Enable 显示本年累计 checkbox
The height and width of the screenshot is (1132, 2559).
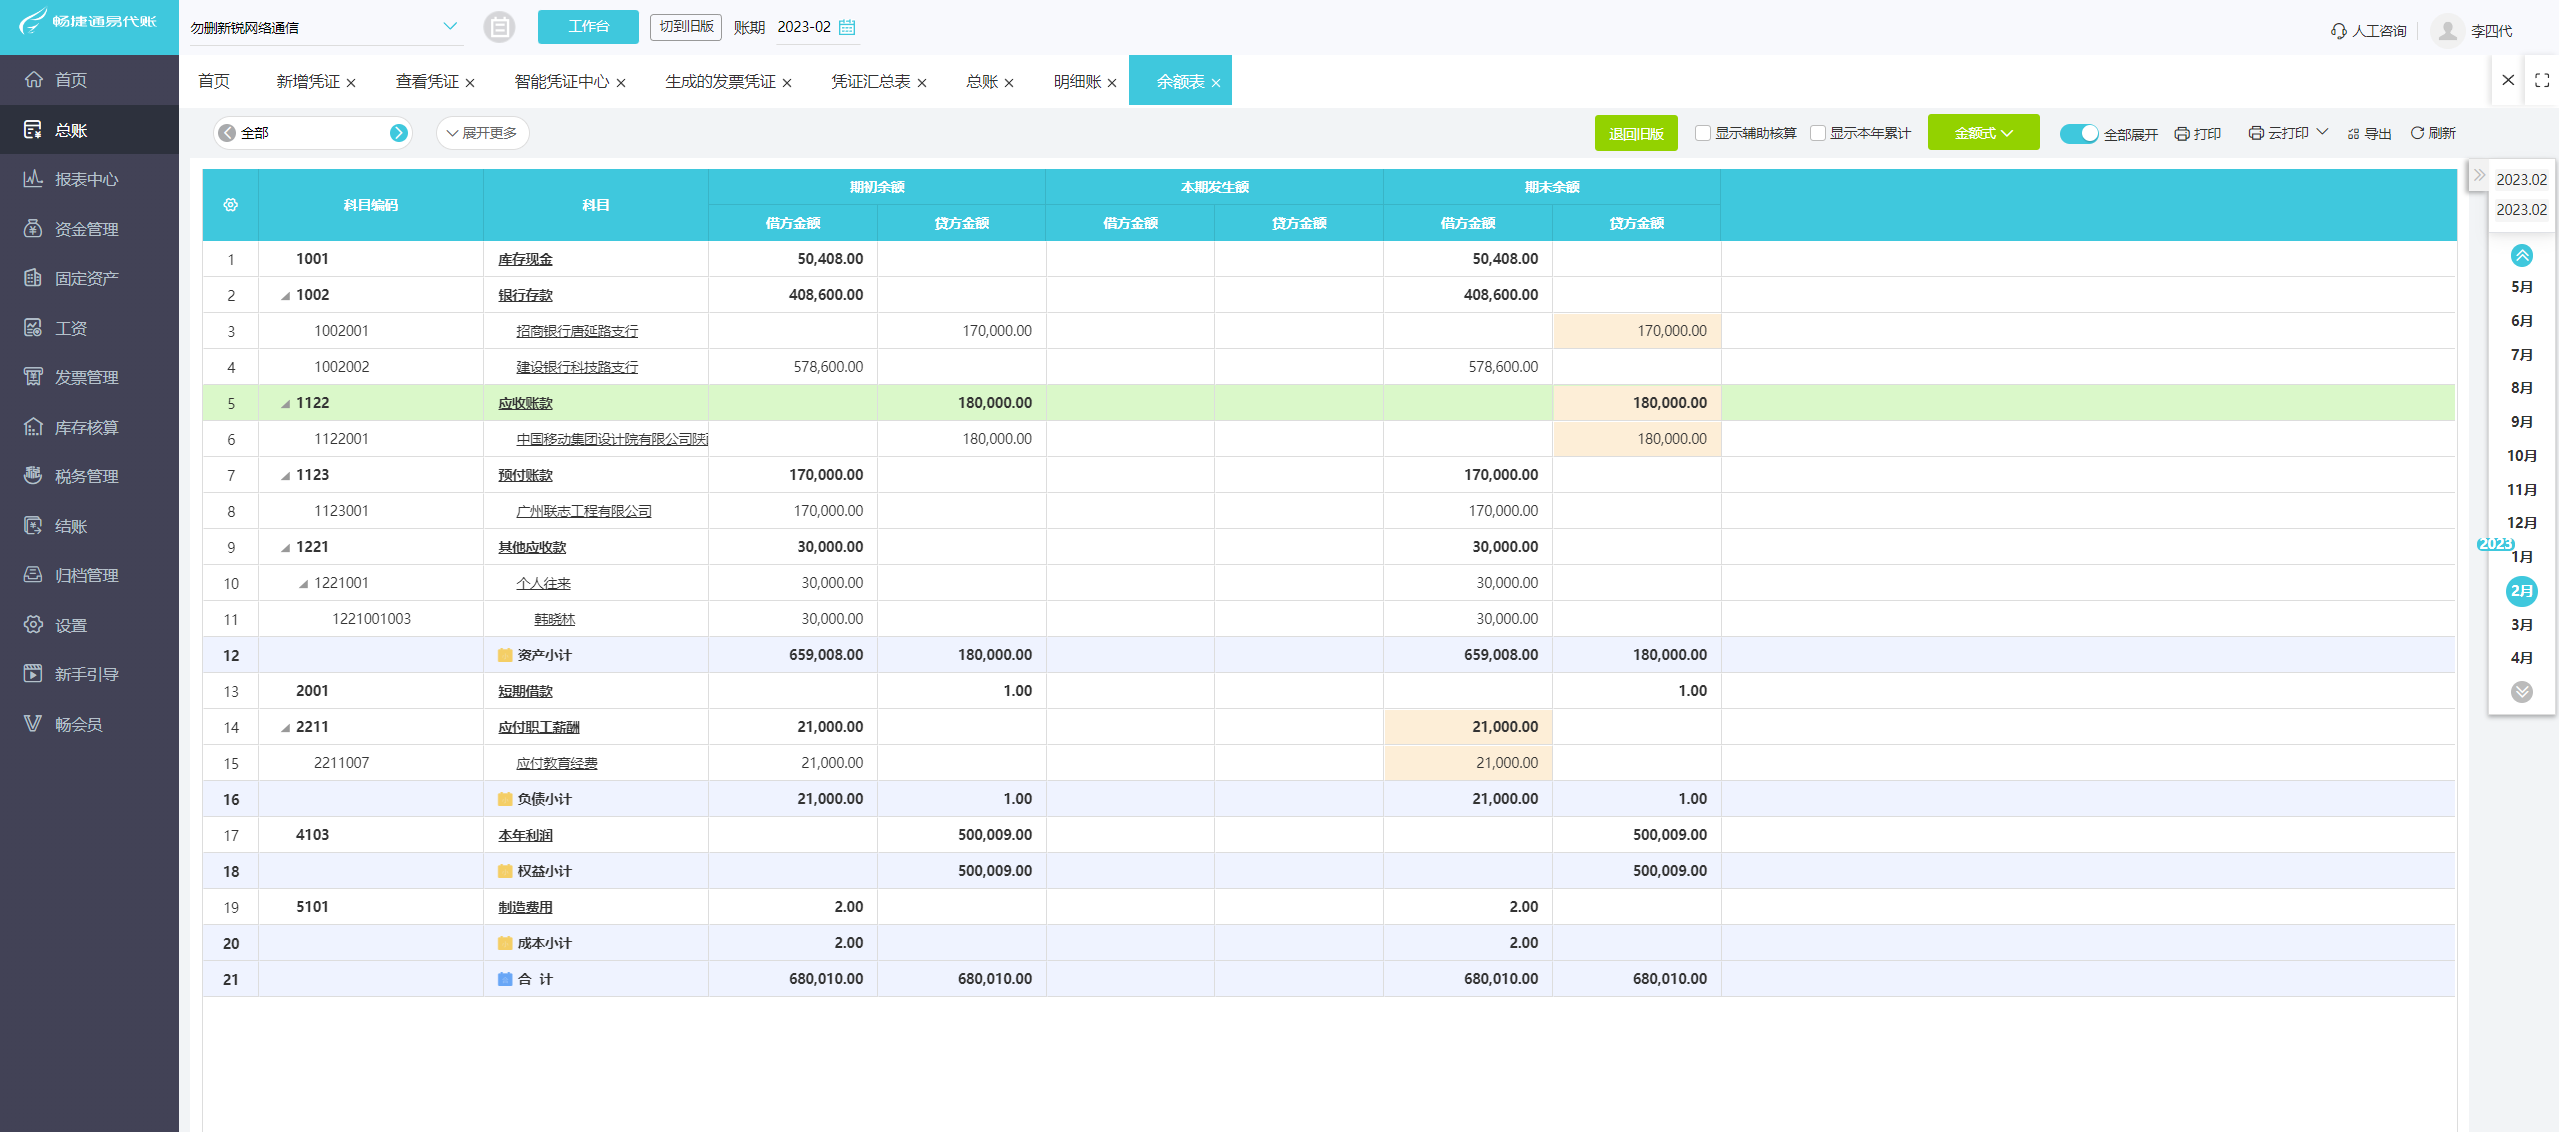point(1816,132)
